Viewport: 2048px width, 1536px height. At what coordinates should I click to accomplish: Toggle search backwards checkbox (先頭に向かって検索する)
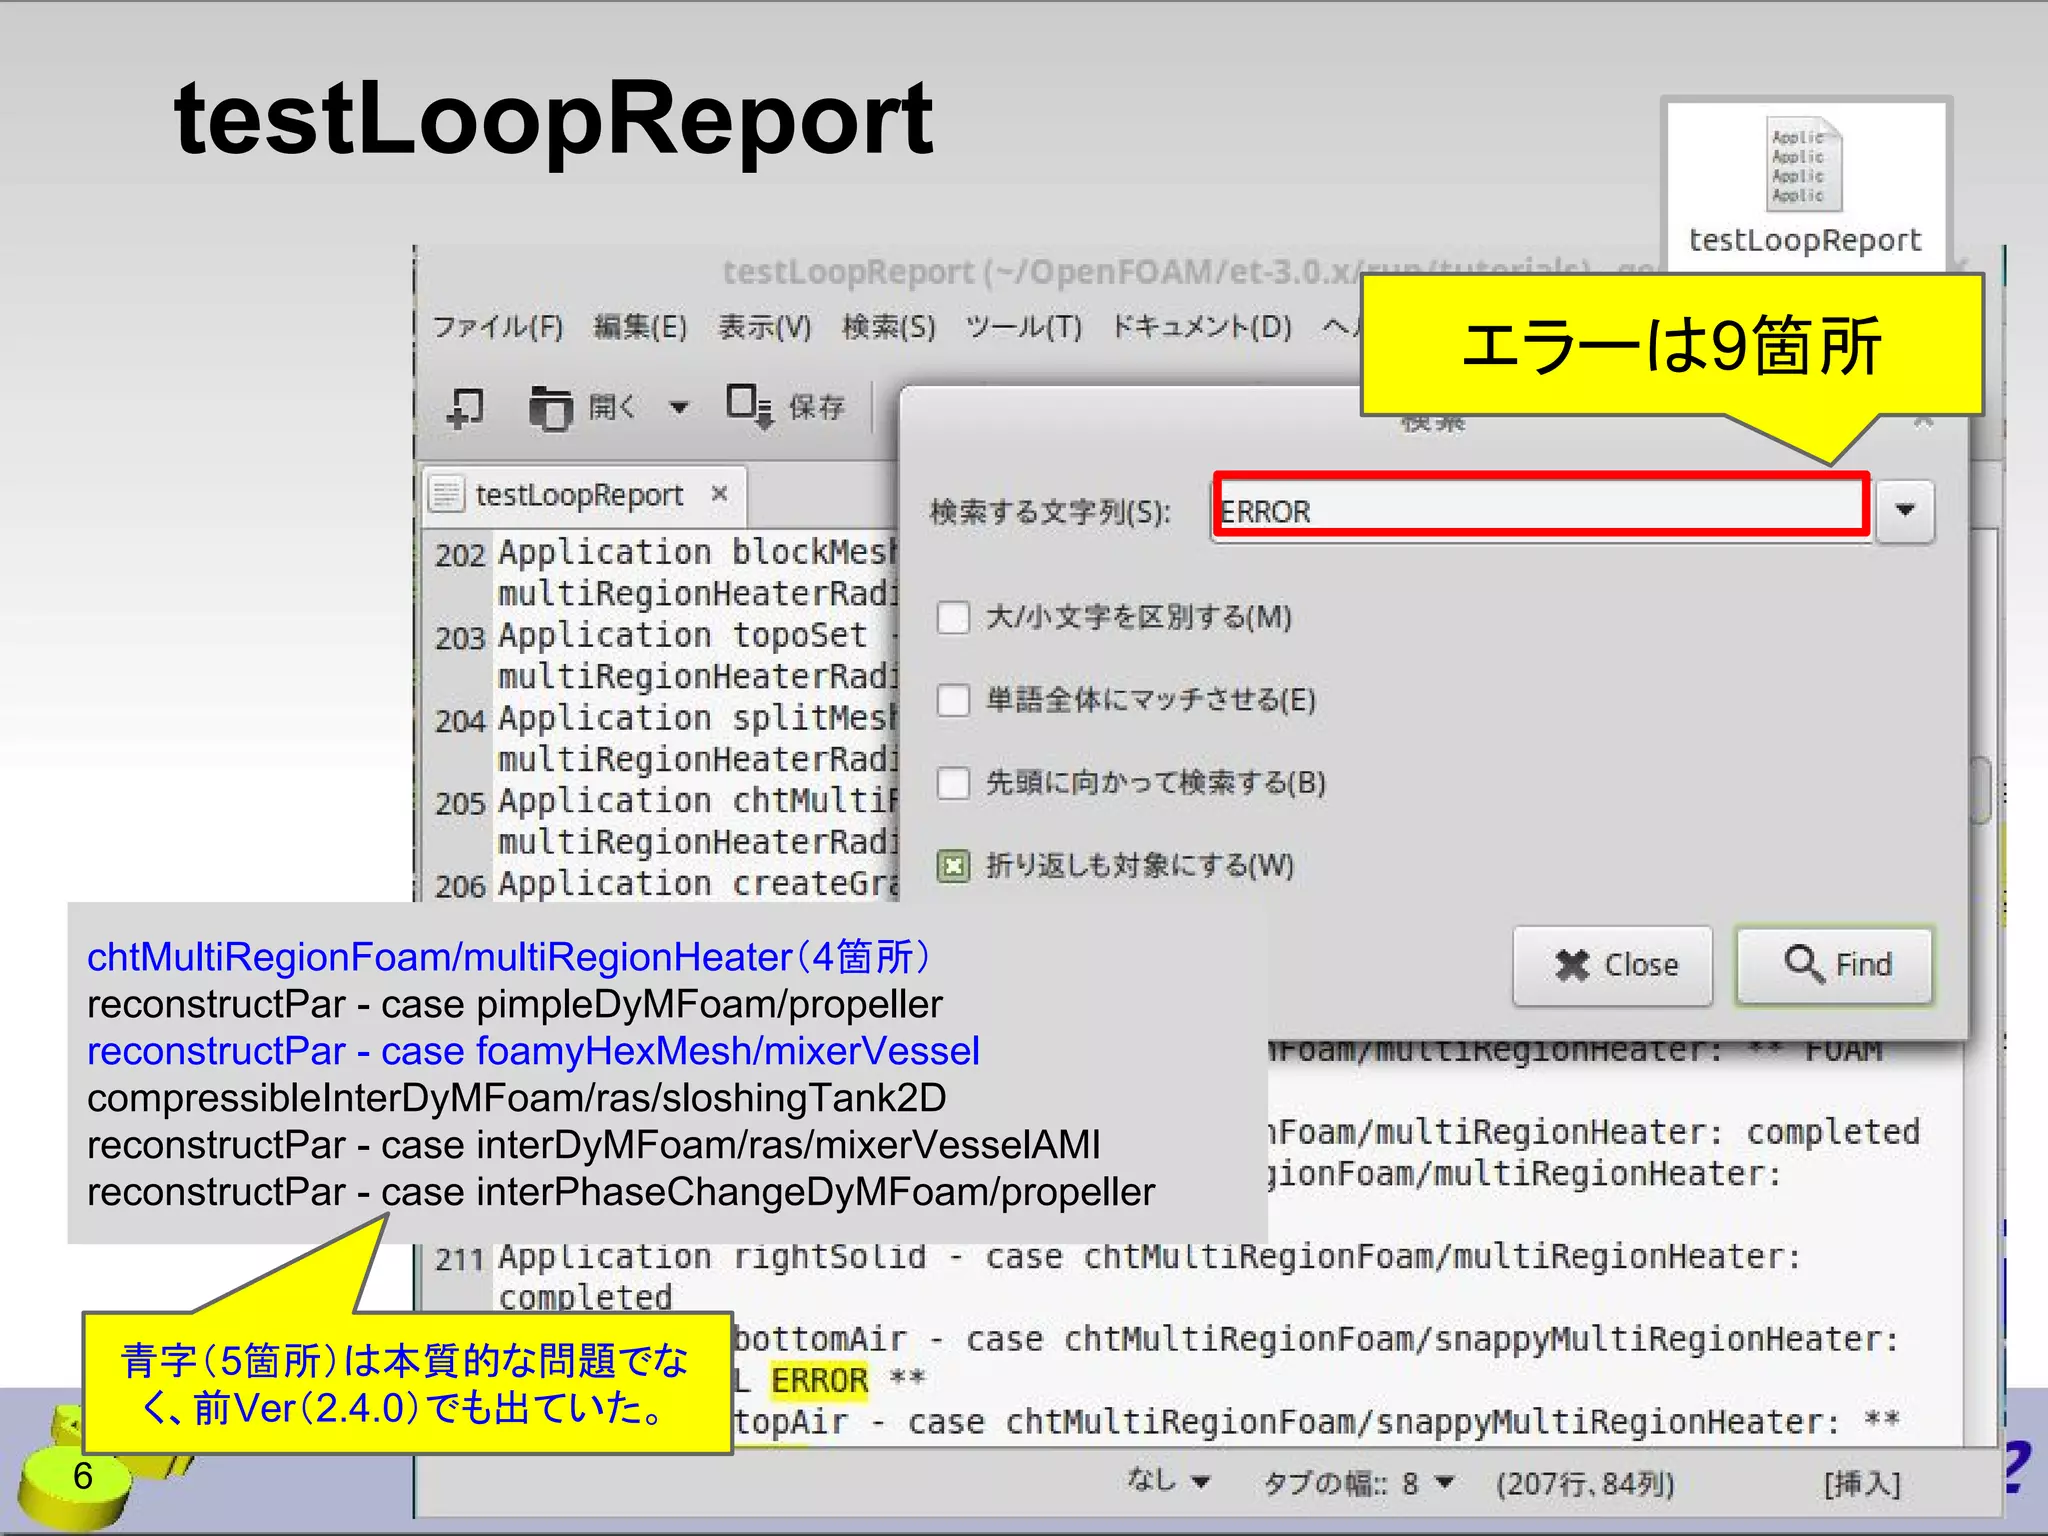click(953, 782)
